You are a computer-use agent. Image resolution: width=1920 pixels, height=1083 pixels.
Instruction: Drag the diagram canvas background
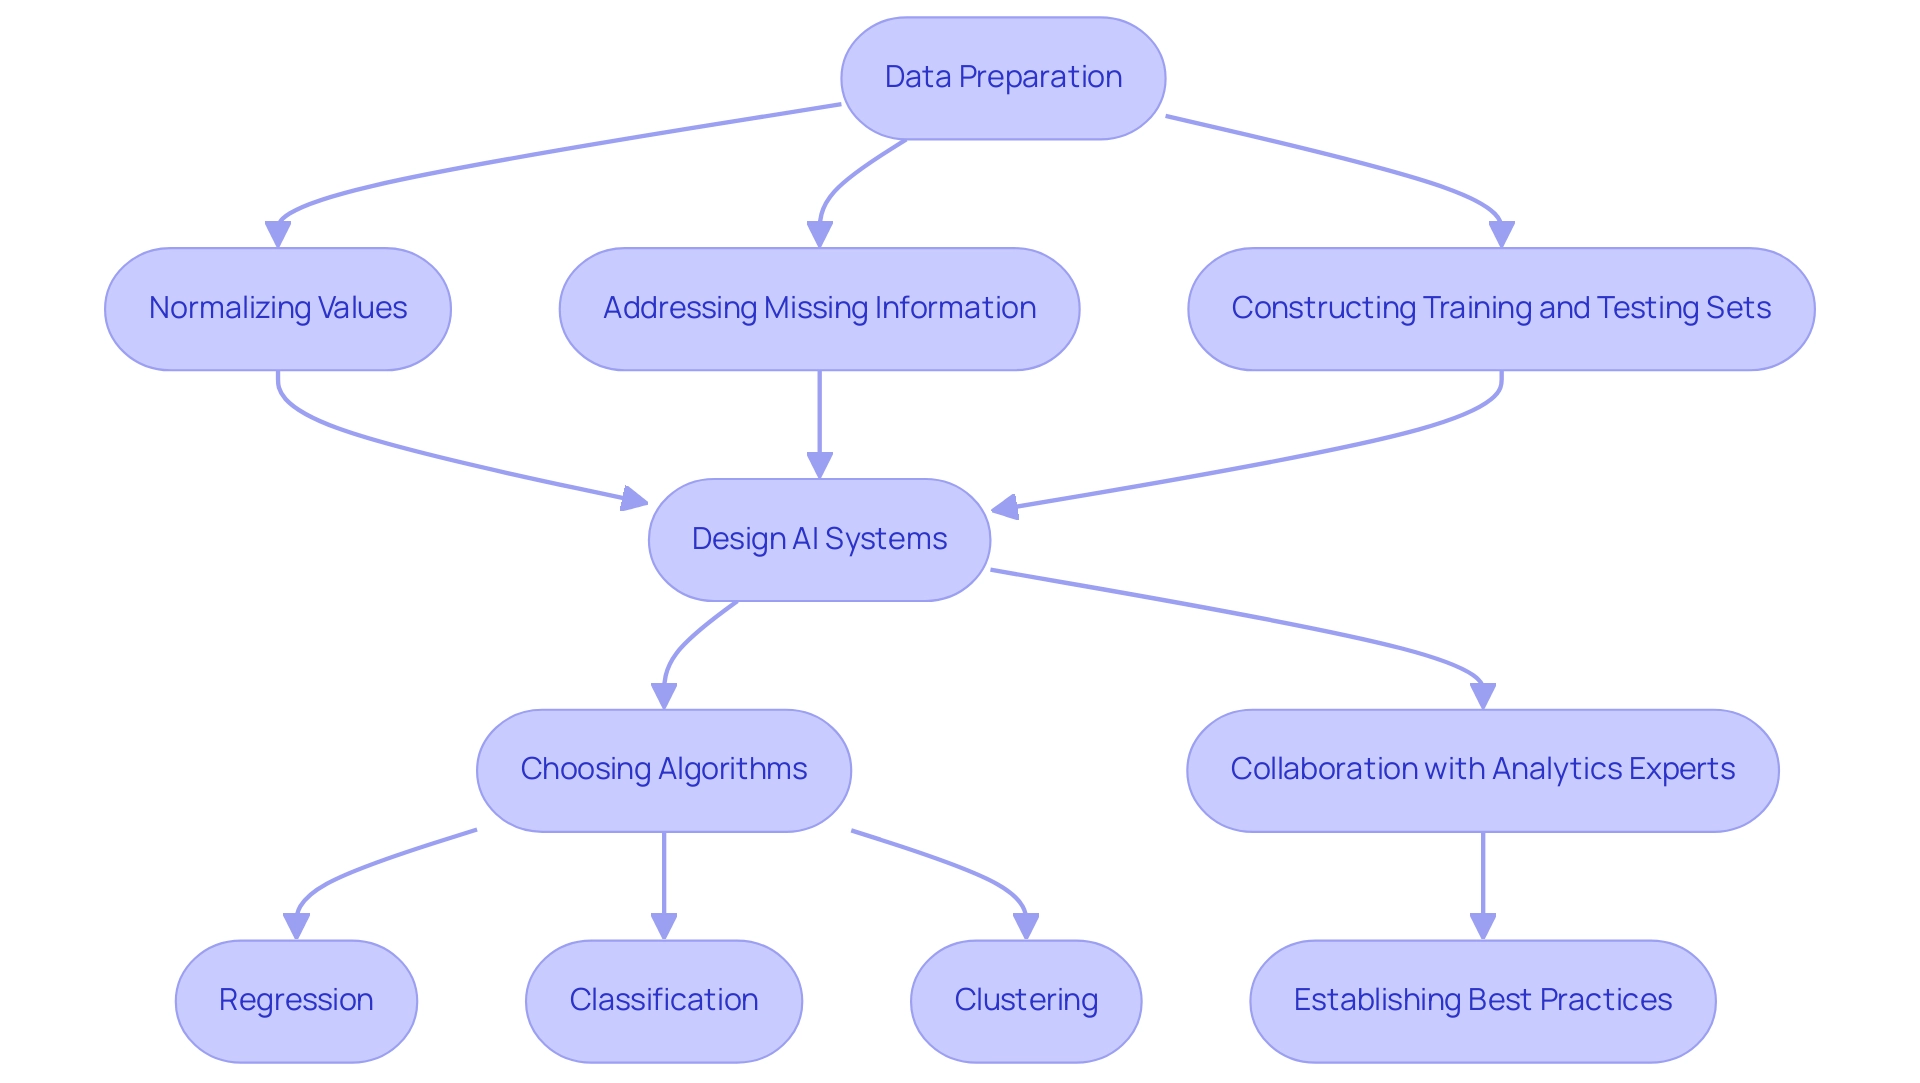coord(66,66)
